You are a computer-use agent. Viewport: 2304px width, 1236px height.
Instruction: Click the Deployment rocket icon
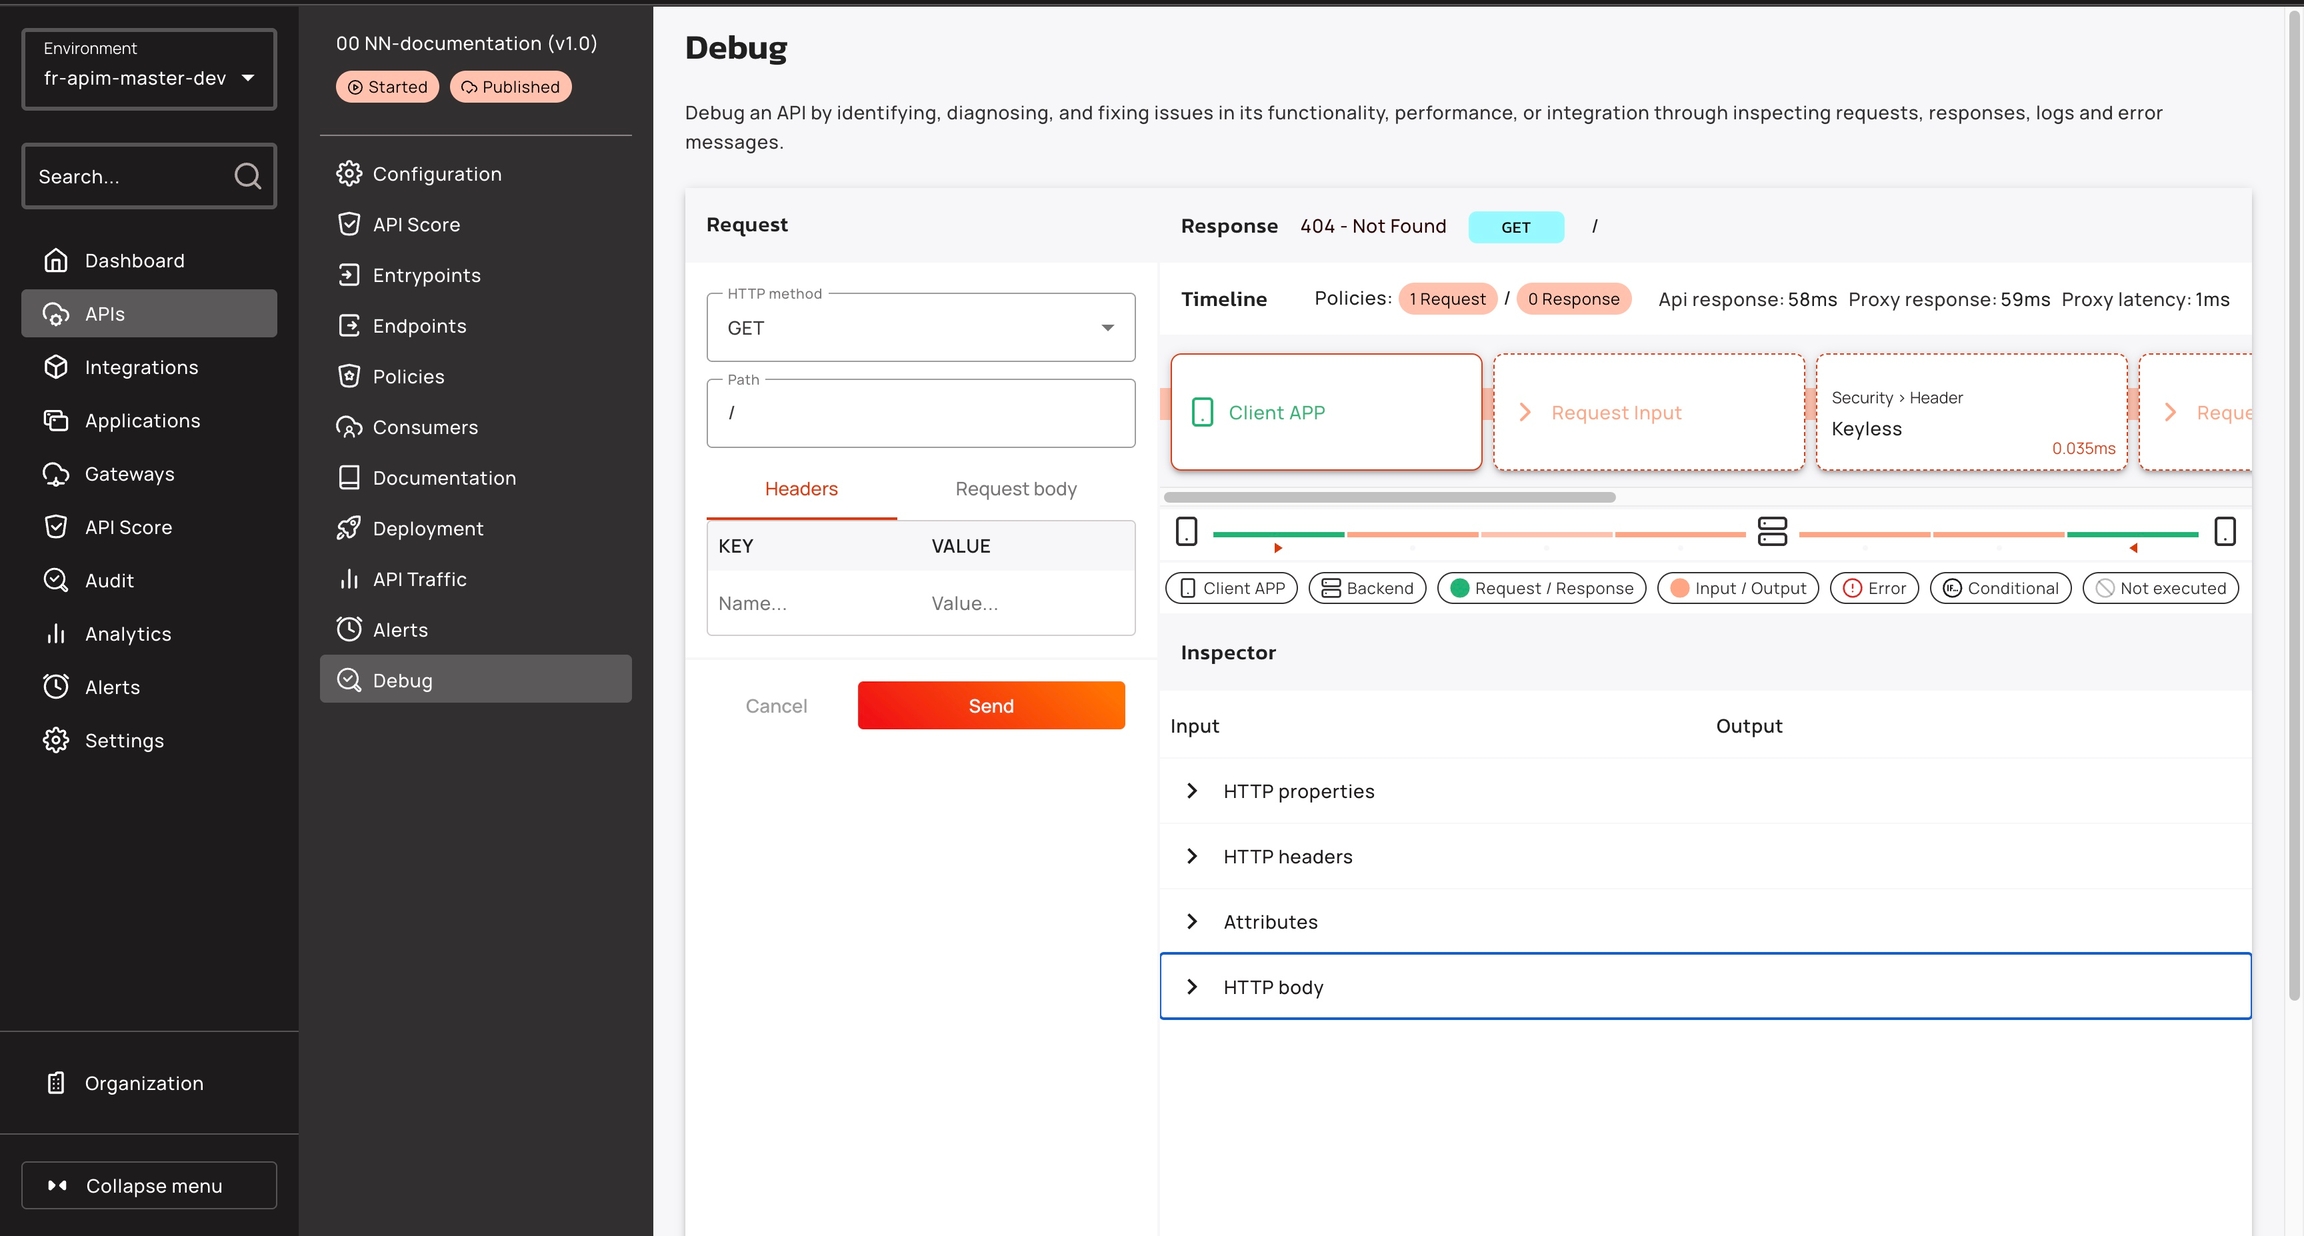[348, 528]
